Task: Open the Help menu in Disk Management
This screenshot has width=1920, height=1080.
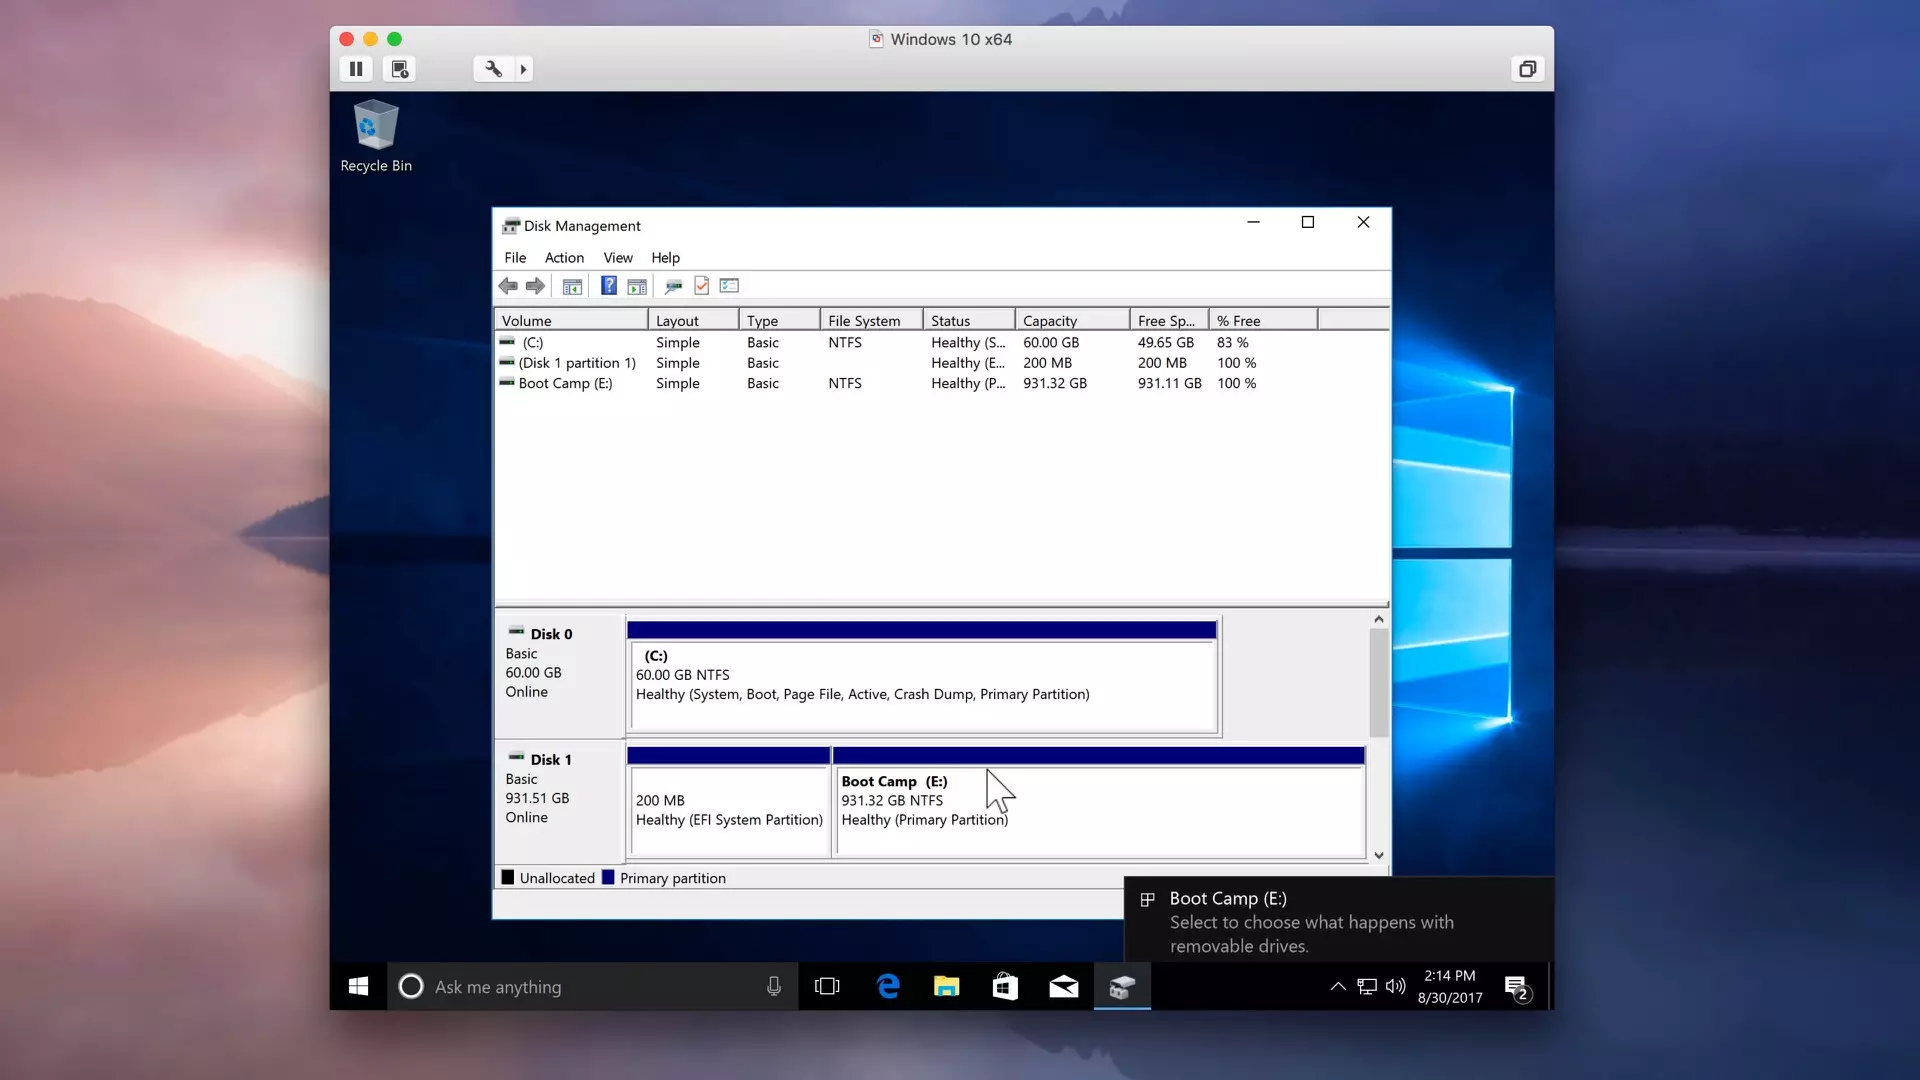Action: (x=665, y=257)
